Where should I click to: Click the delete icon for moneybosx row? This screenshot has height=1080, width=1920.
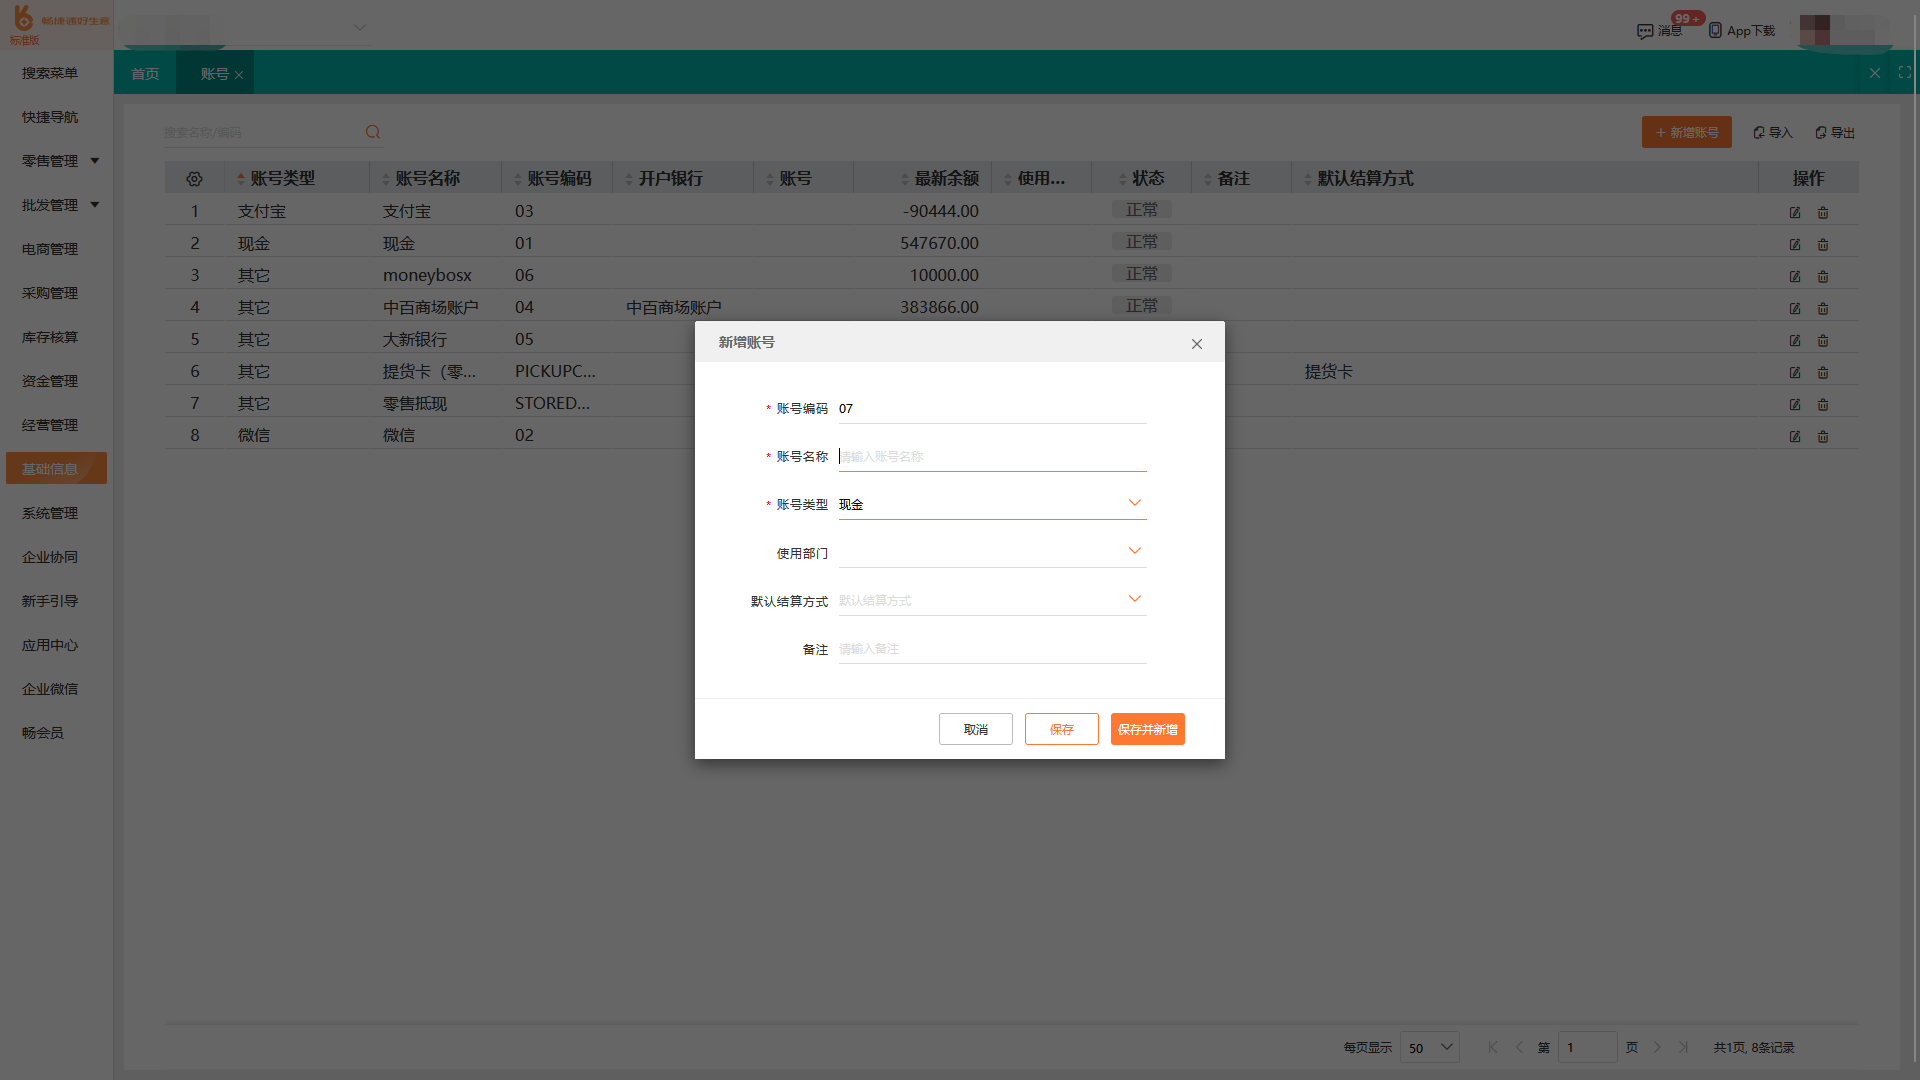click(x=1824, y=276)
